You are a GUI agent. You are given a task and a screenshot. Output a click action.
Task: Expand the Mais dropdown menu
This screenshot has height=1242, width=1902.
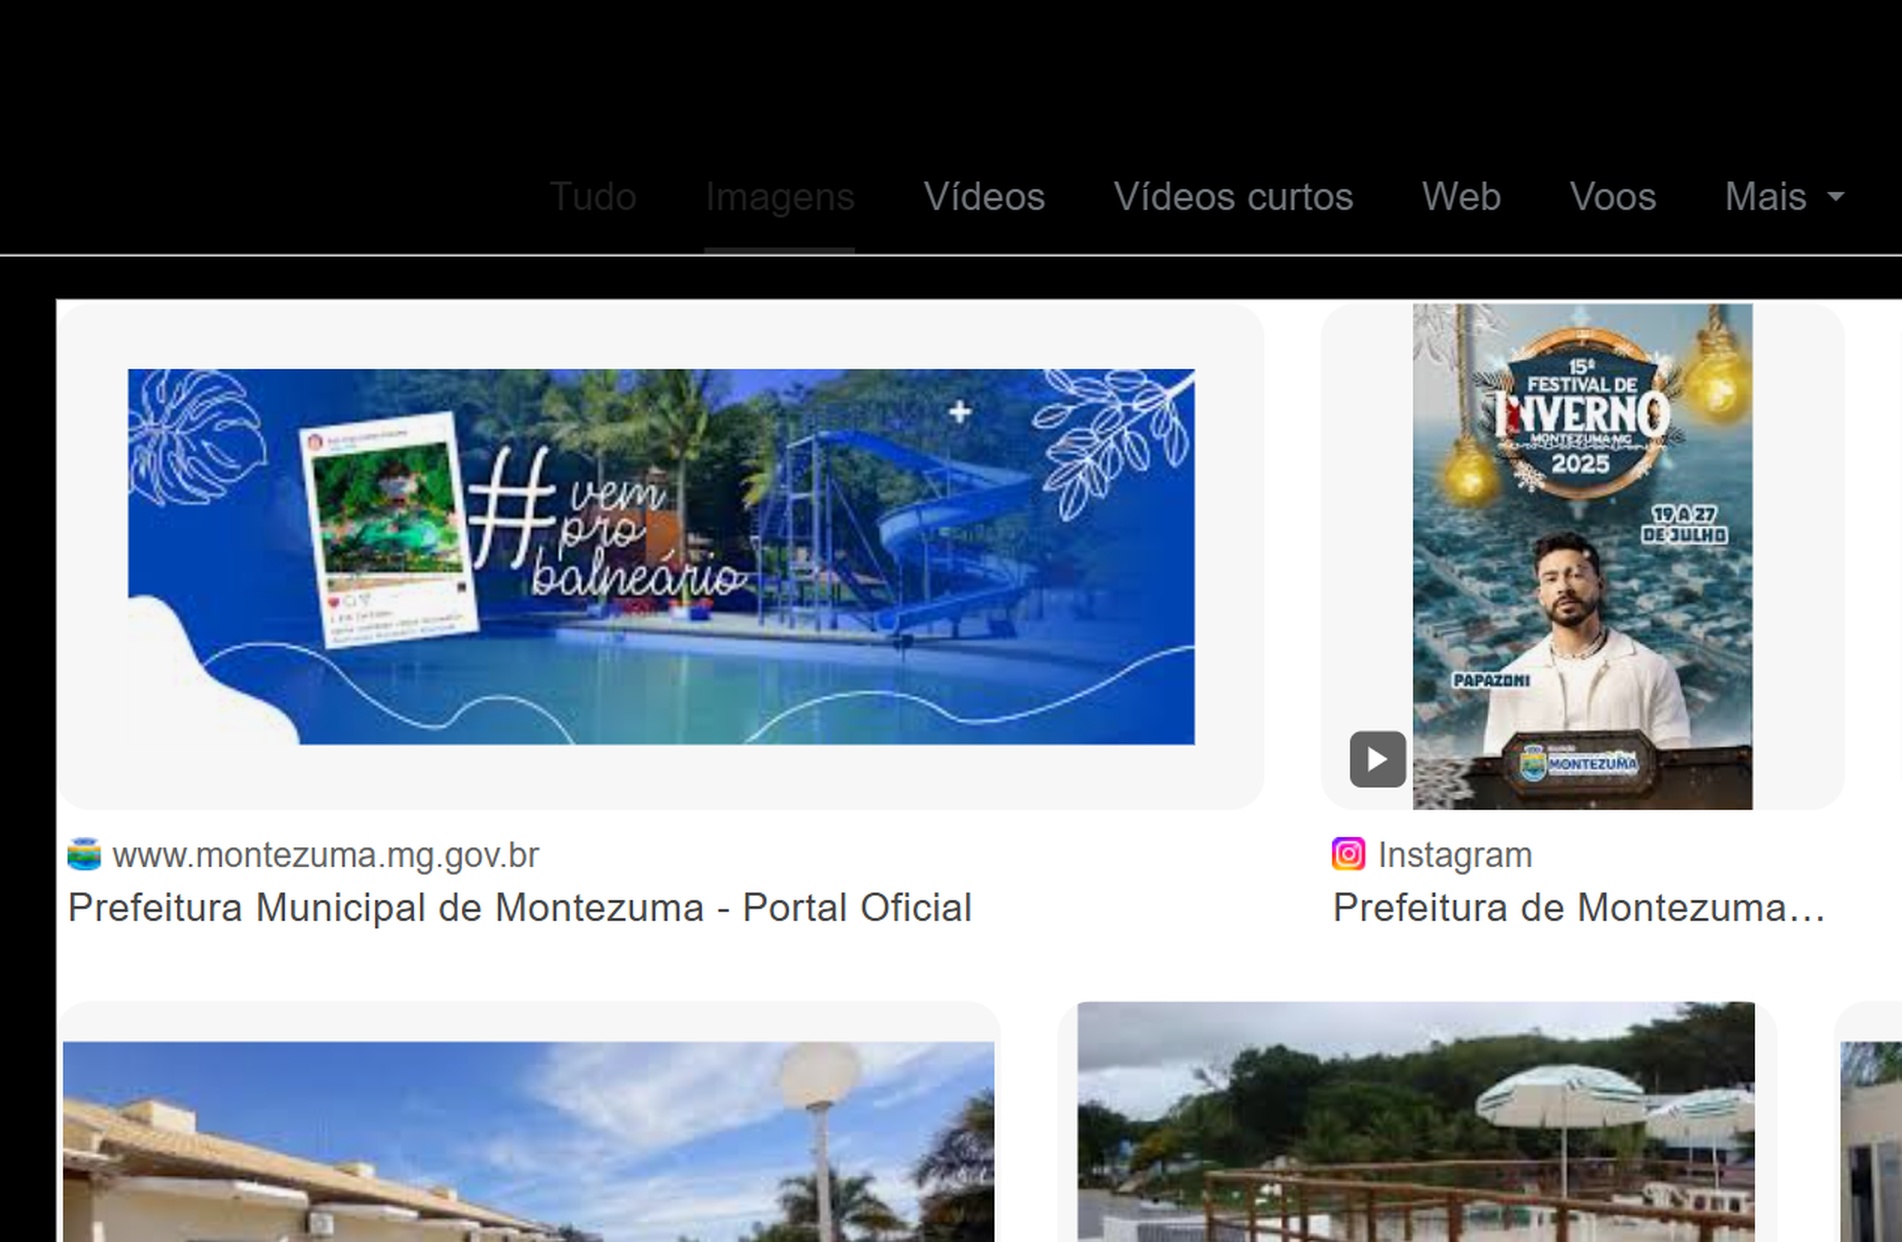[x=1766, y=197]
